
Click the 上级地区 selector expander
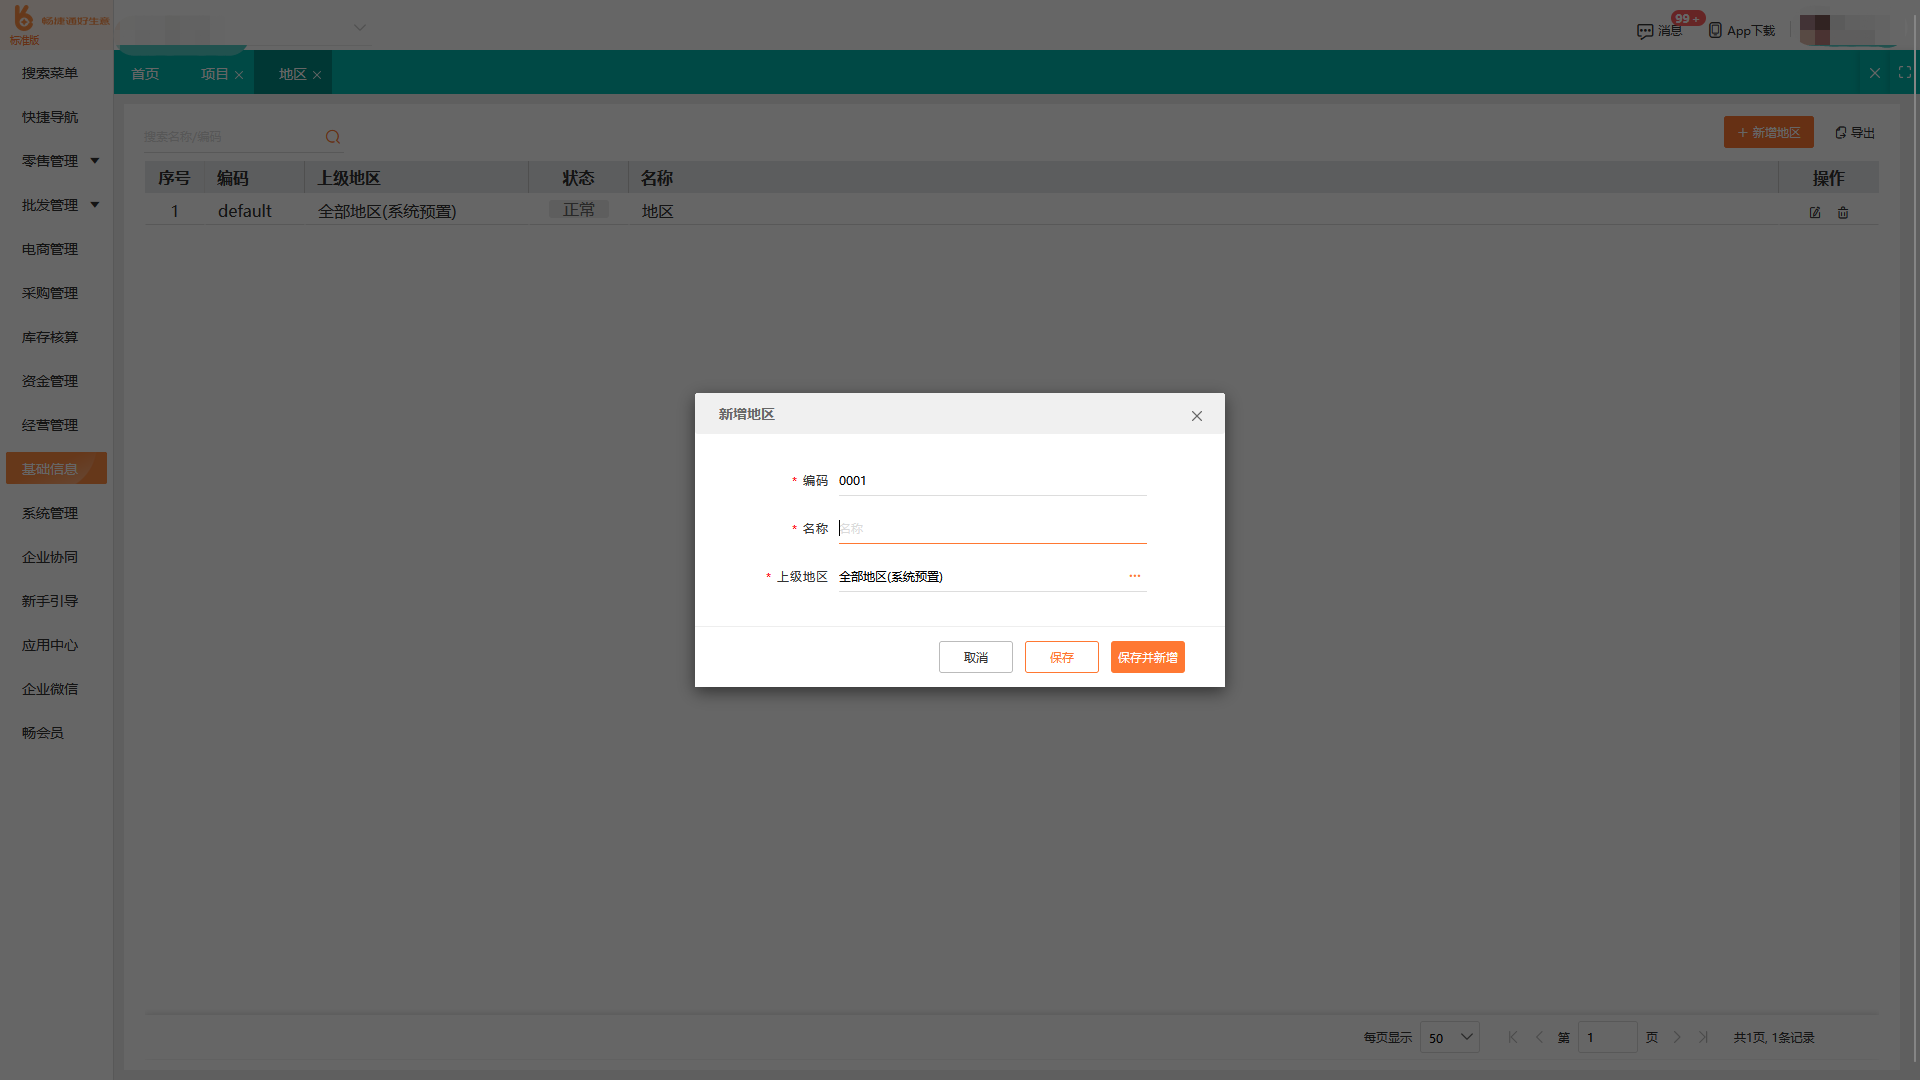click(1134, 576)
